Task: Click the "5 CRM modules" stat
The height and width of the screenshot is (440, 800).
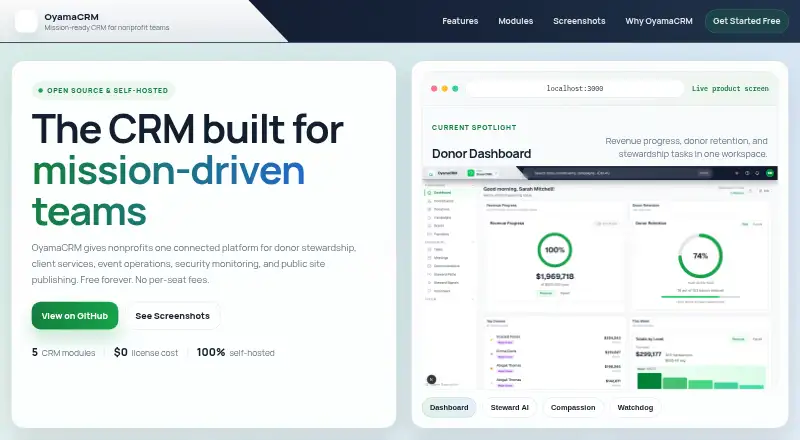Action: tap(63, 352)
